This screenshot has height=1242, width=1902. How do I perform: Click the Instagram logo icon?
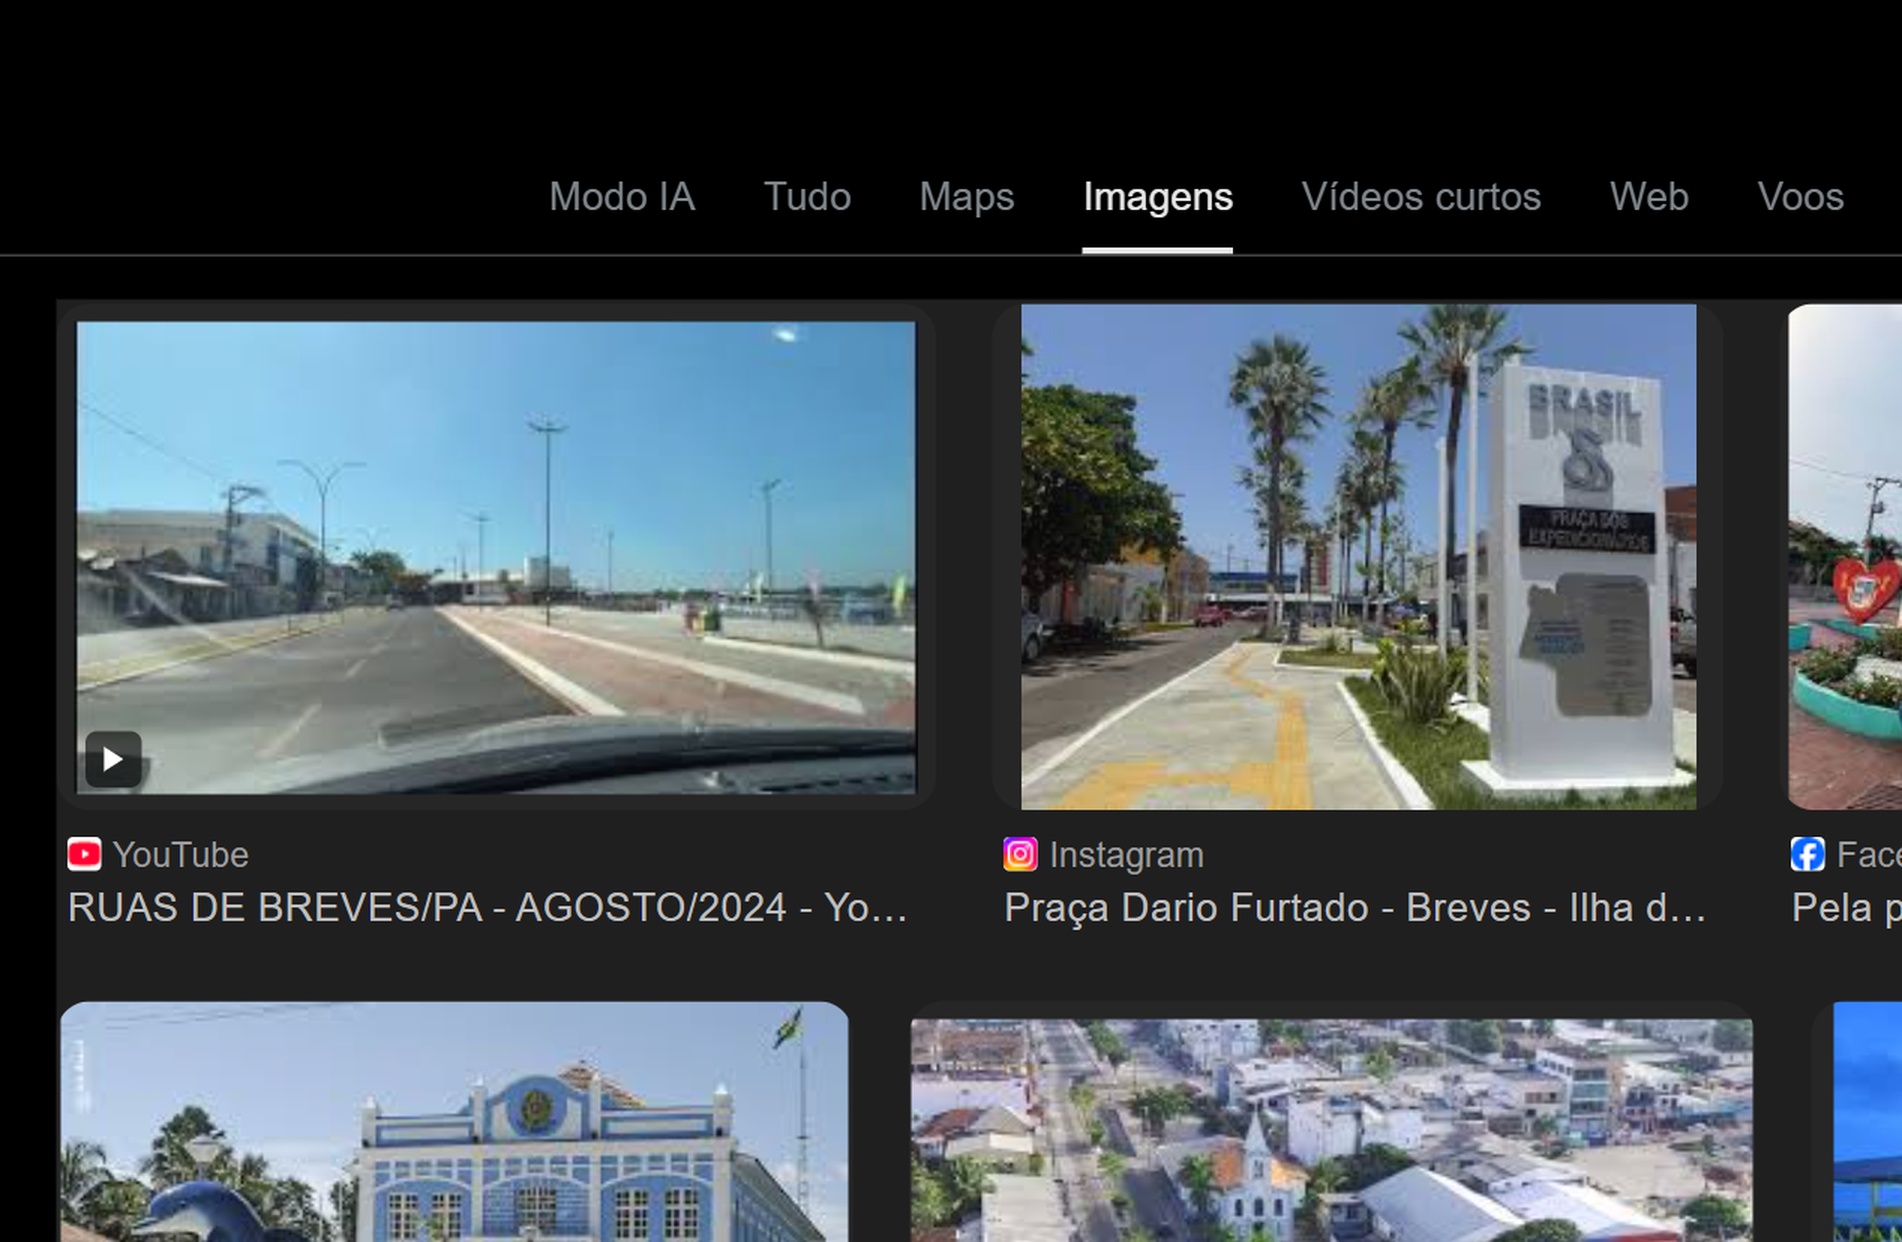[1020, 855]
